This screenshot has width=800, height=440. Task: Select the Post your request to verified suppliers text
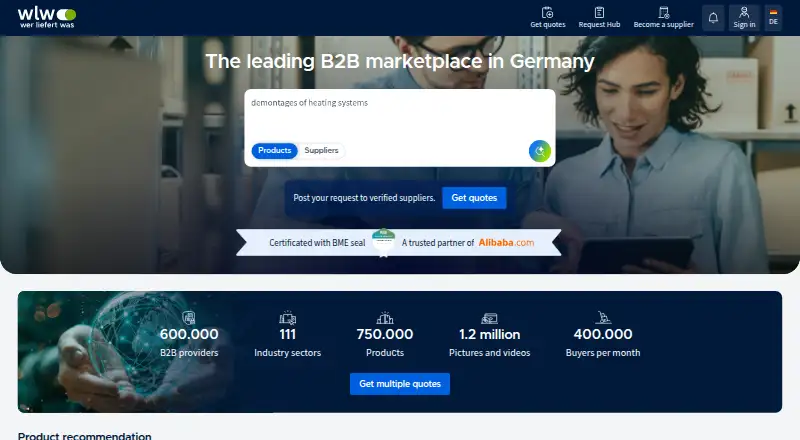[364, 198]
